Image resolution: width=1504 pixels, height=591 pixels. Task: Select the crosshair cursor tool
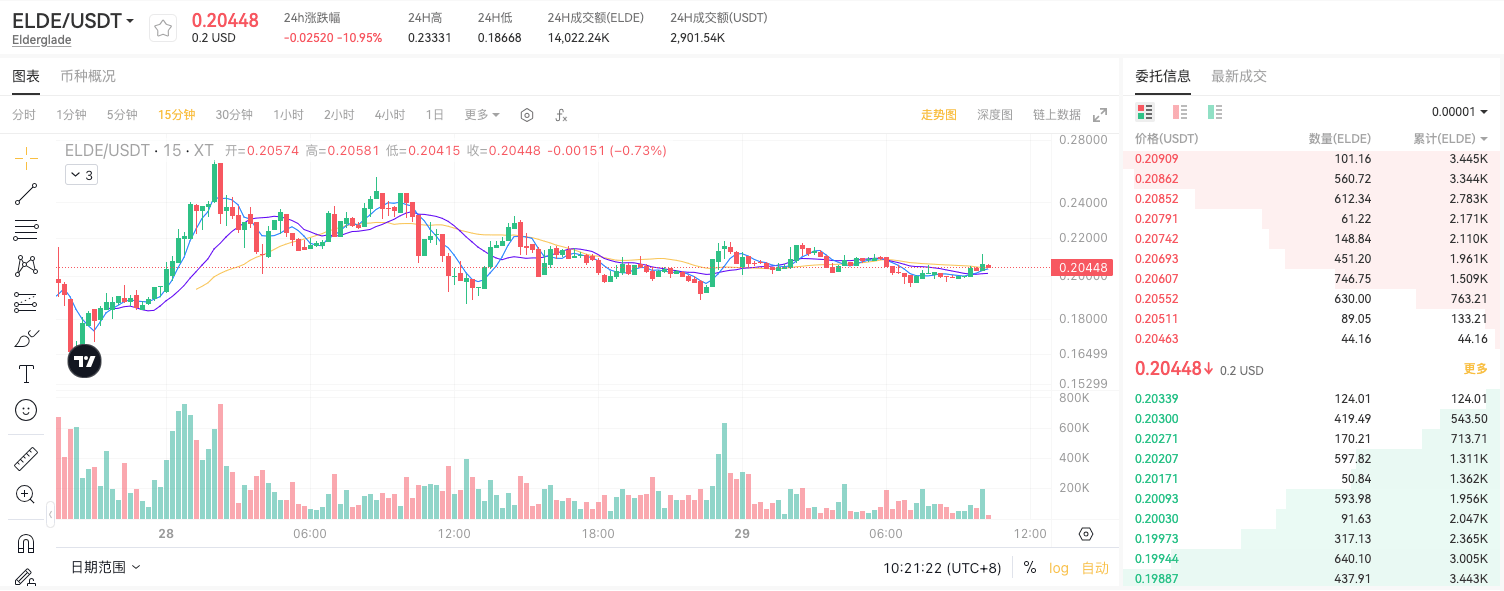pos(25,158)
